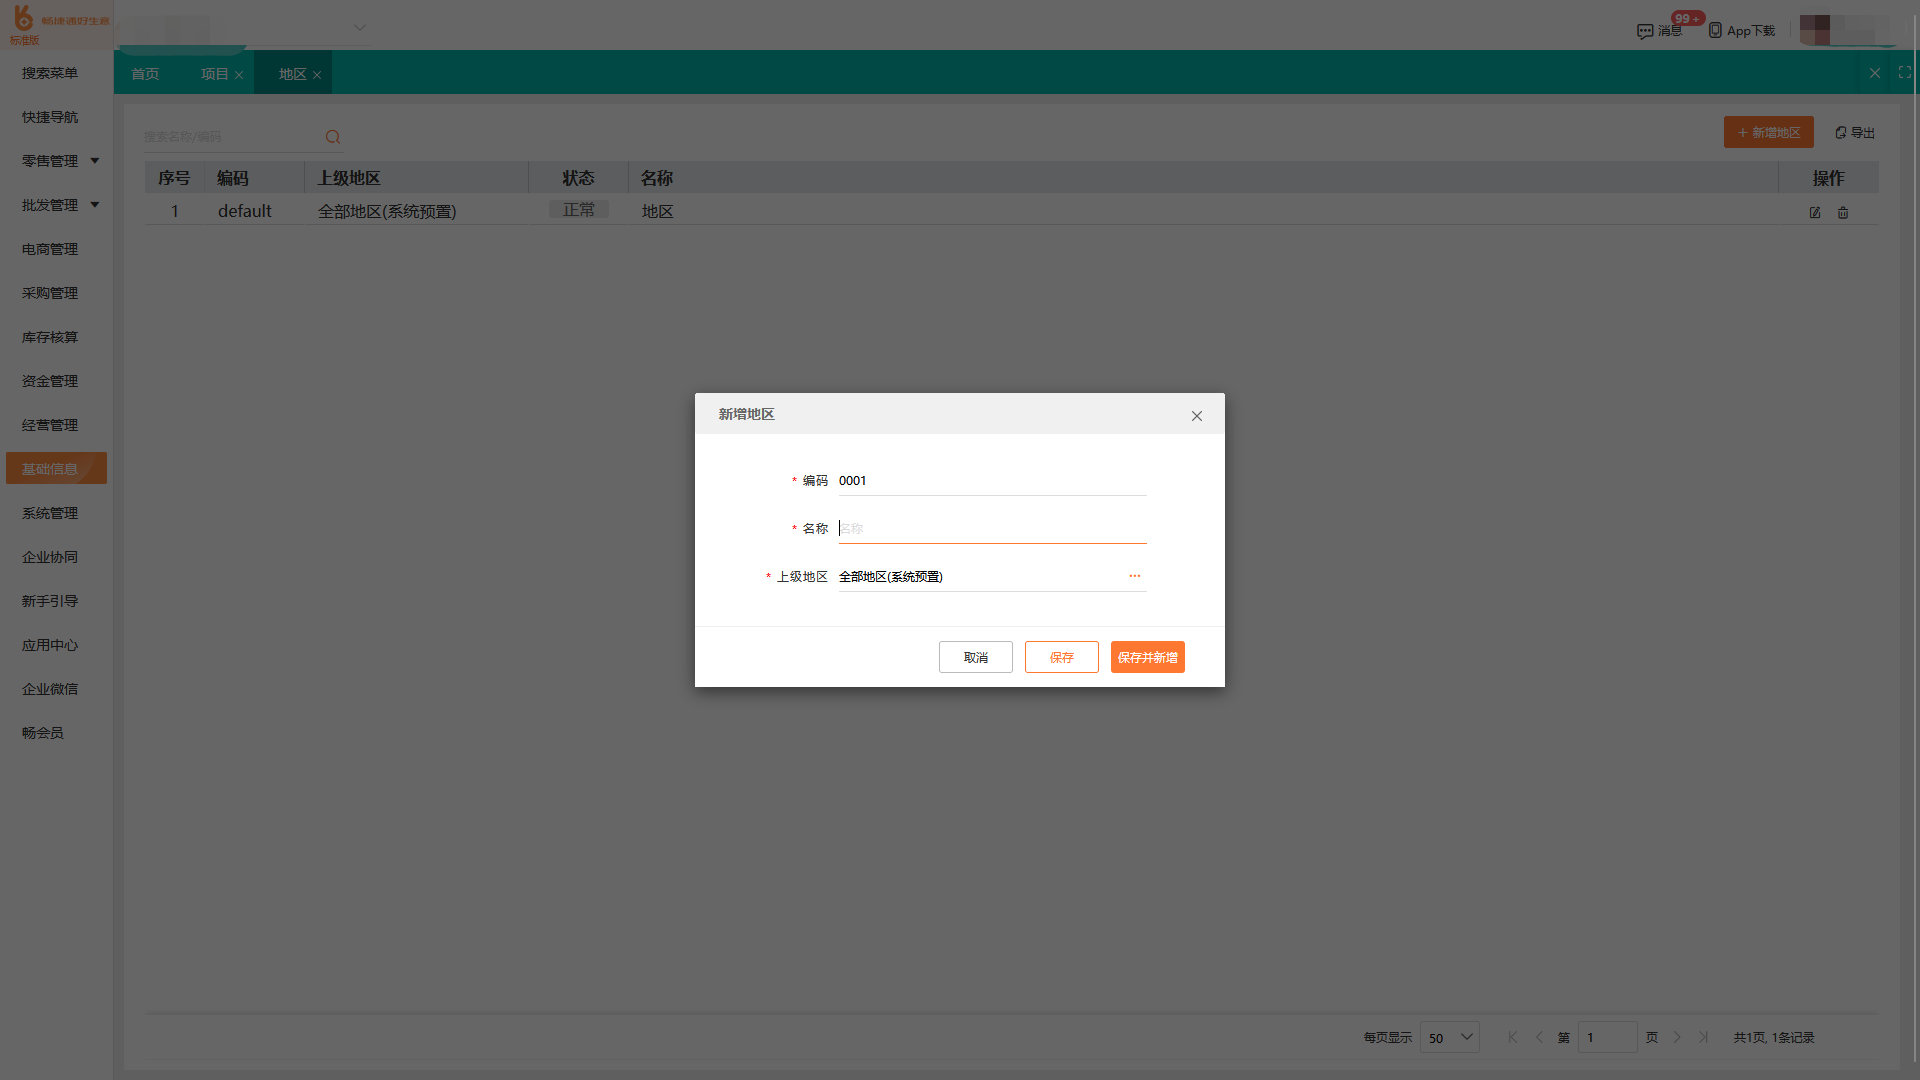Click the delete trash icon for 地区
The width and height of the screenshot is (1920, 1080).
pos(1844,212)
